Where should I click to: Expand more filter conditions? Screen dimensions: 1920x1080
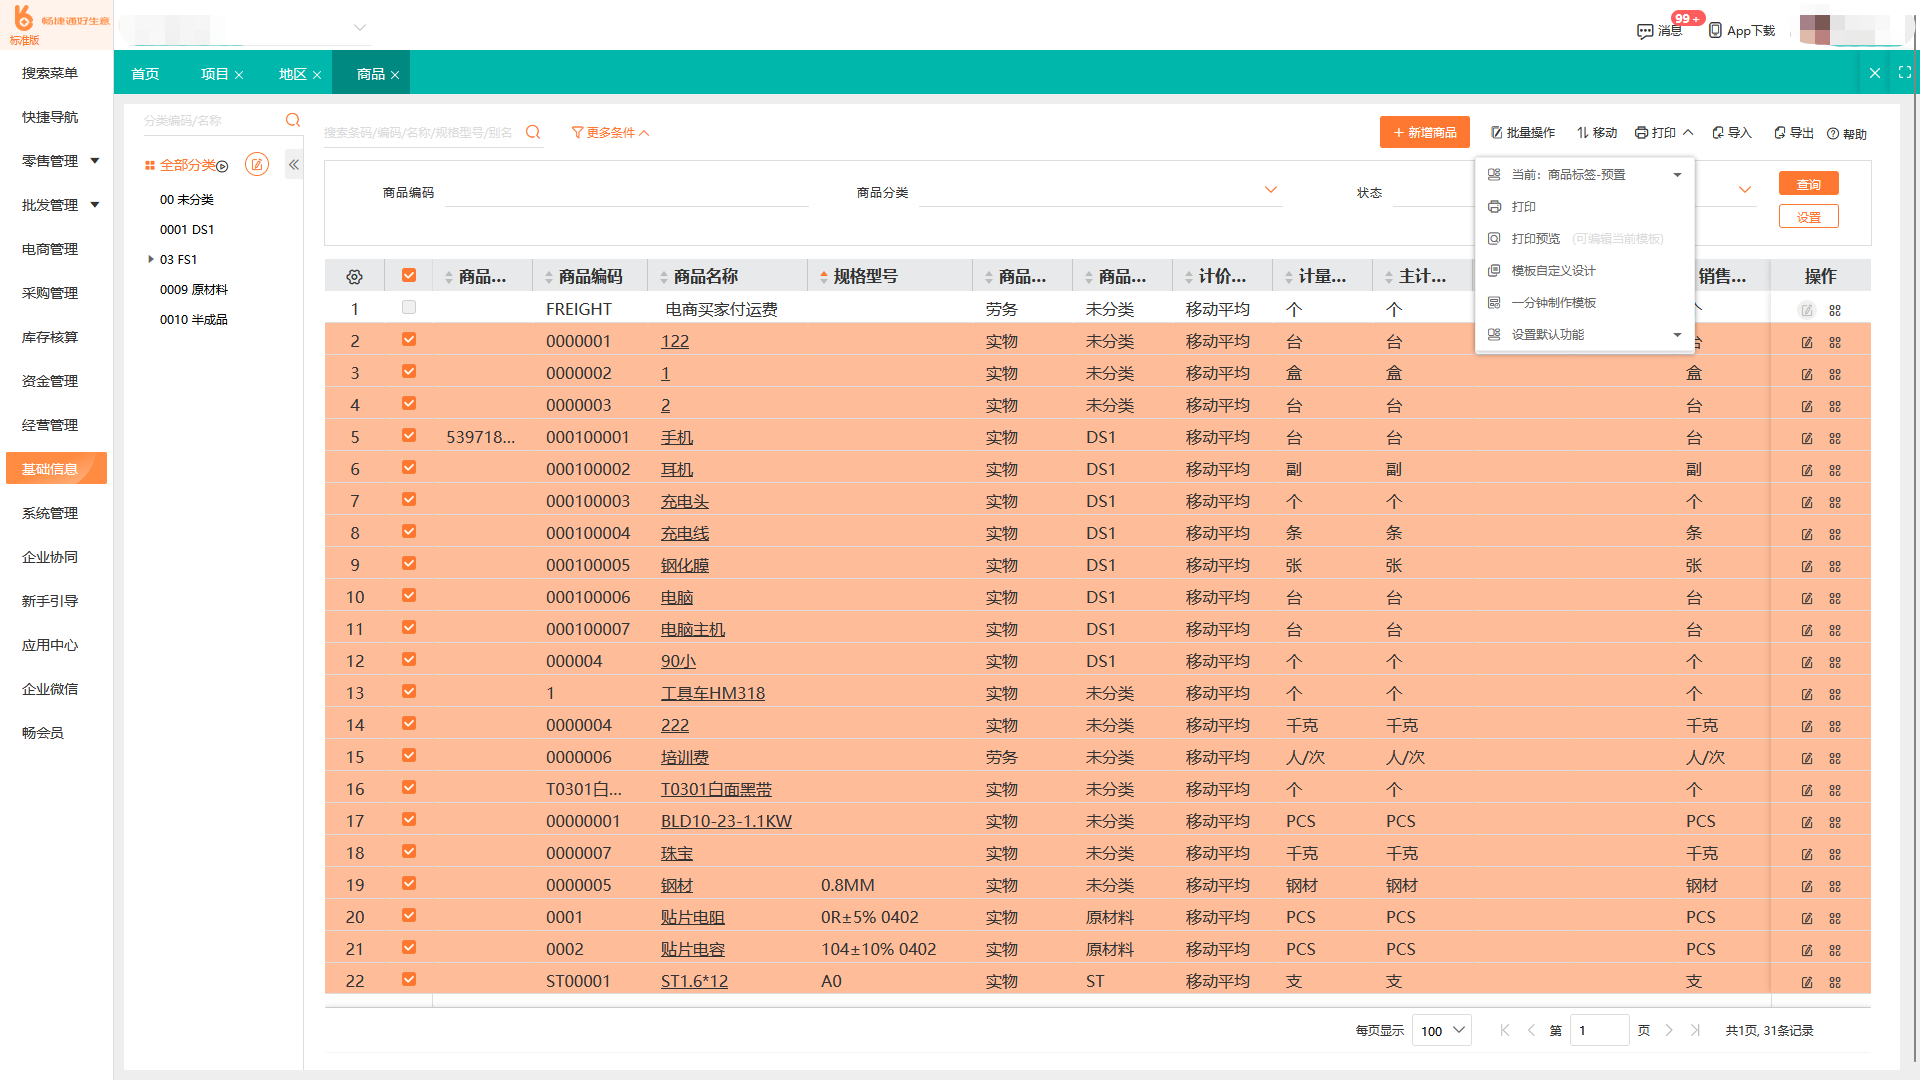611,132
